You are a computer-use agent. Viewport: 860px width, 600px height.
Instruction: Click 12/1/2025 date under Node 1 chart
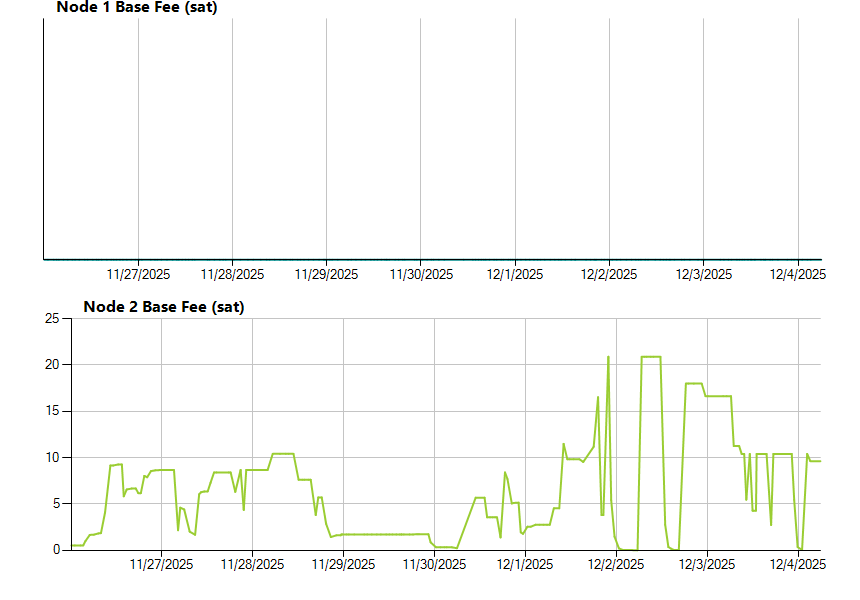515,274
